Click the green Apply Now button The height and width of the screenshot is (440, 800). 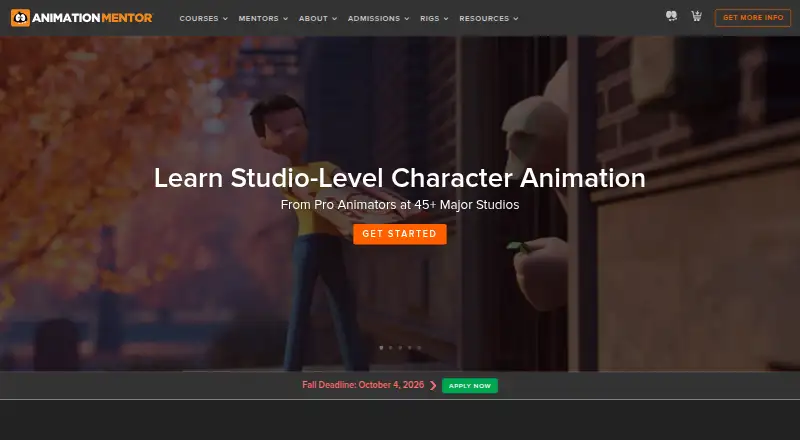tap(470, 385)
